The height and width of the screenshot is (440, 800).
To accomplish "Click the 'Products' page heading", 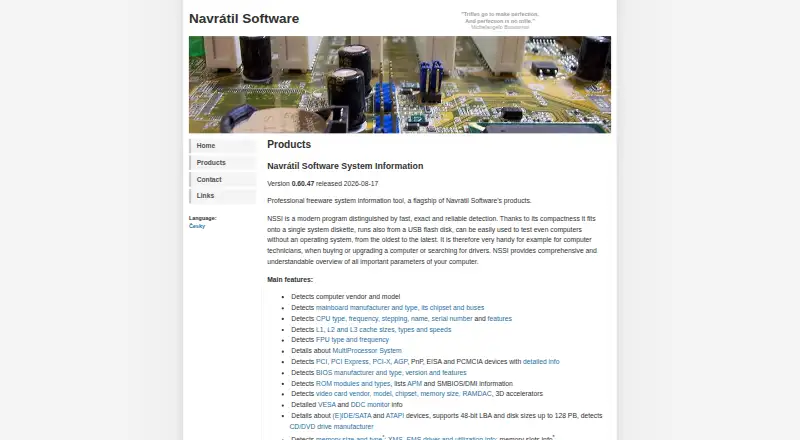I will click(289, 144).
